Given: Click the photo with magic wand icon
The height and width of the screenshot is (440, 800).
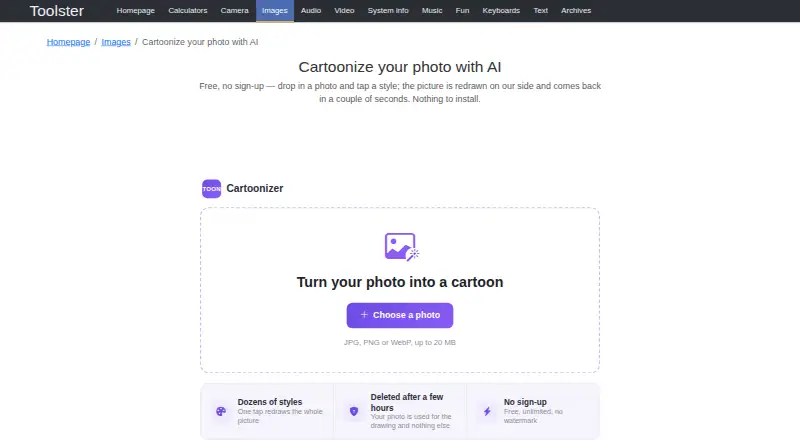Looking at the screenshot, I should 401,247.
